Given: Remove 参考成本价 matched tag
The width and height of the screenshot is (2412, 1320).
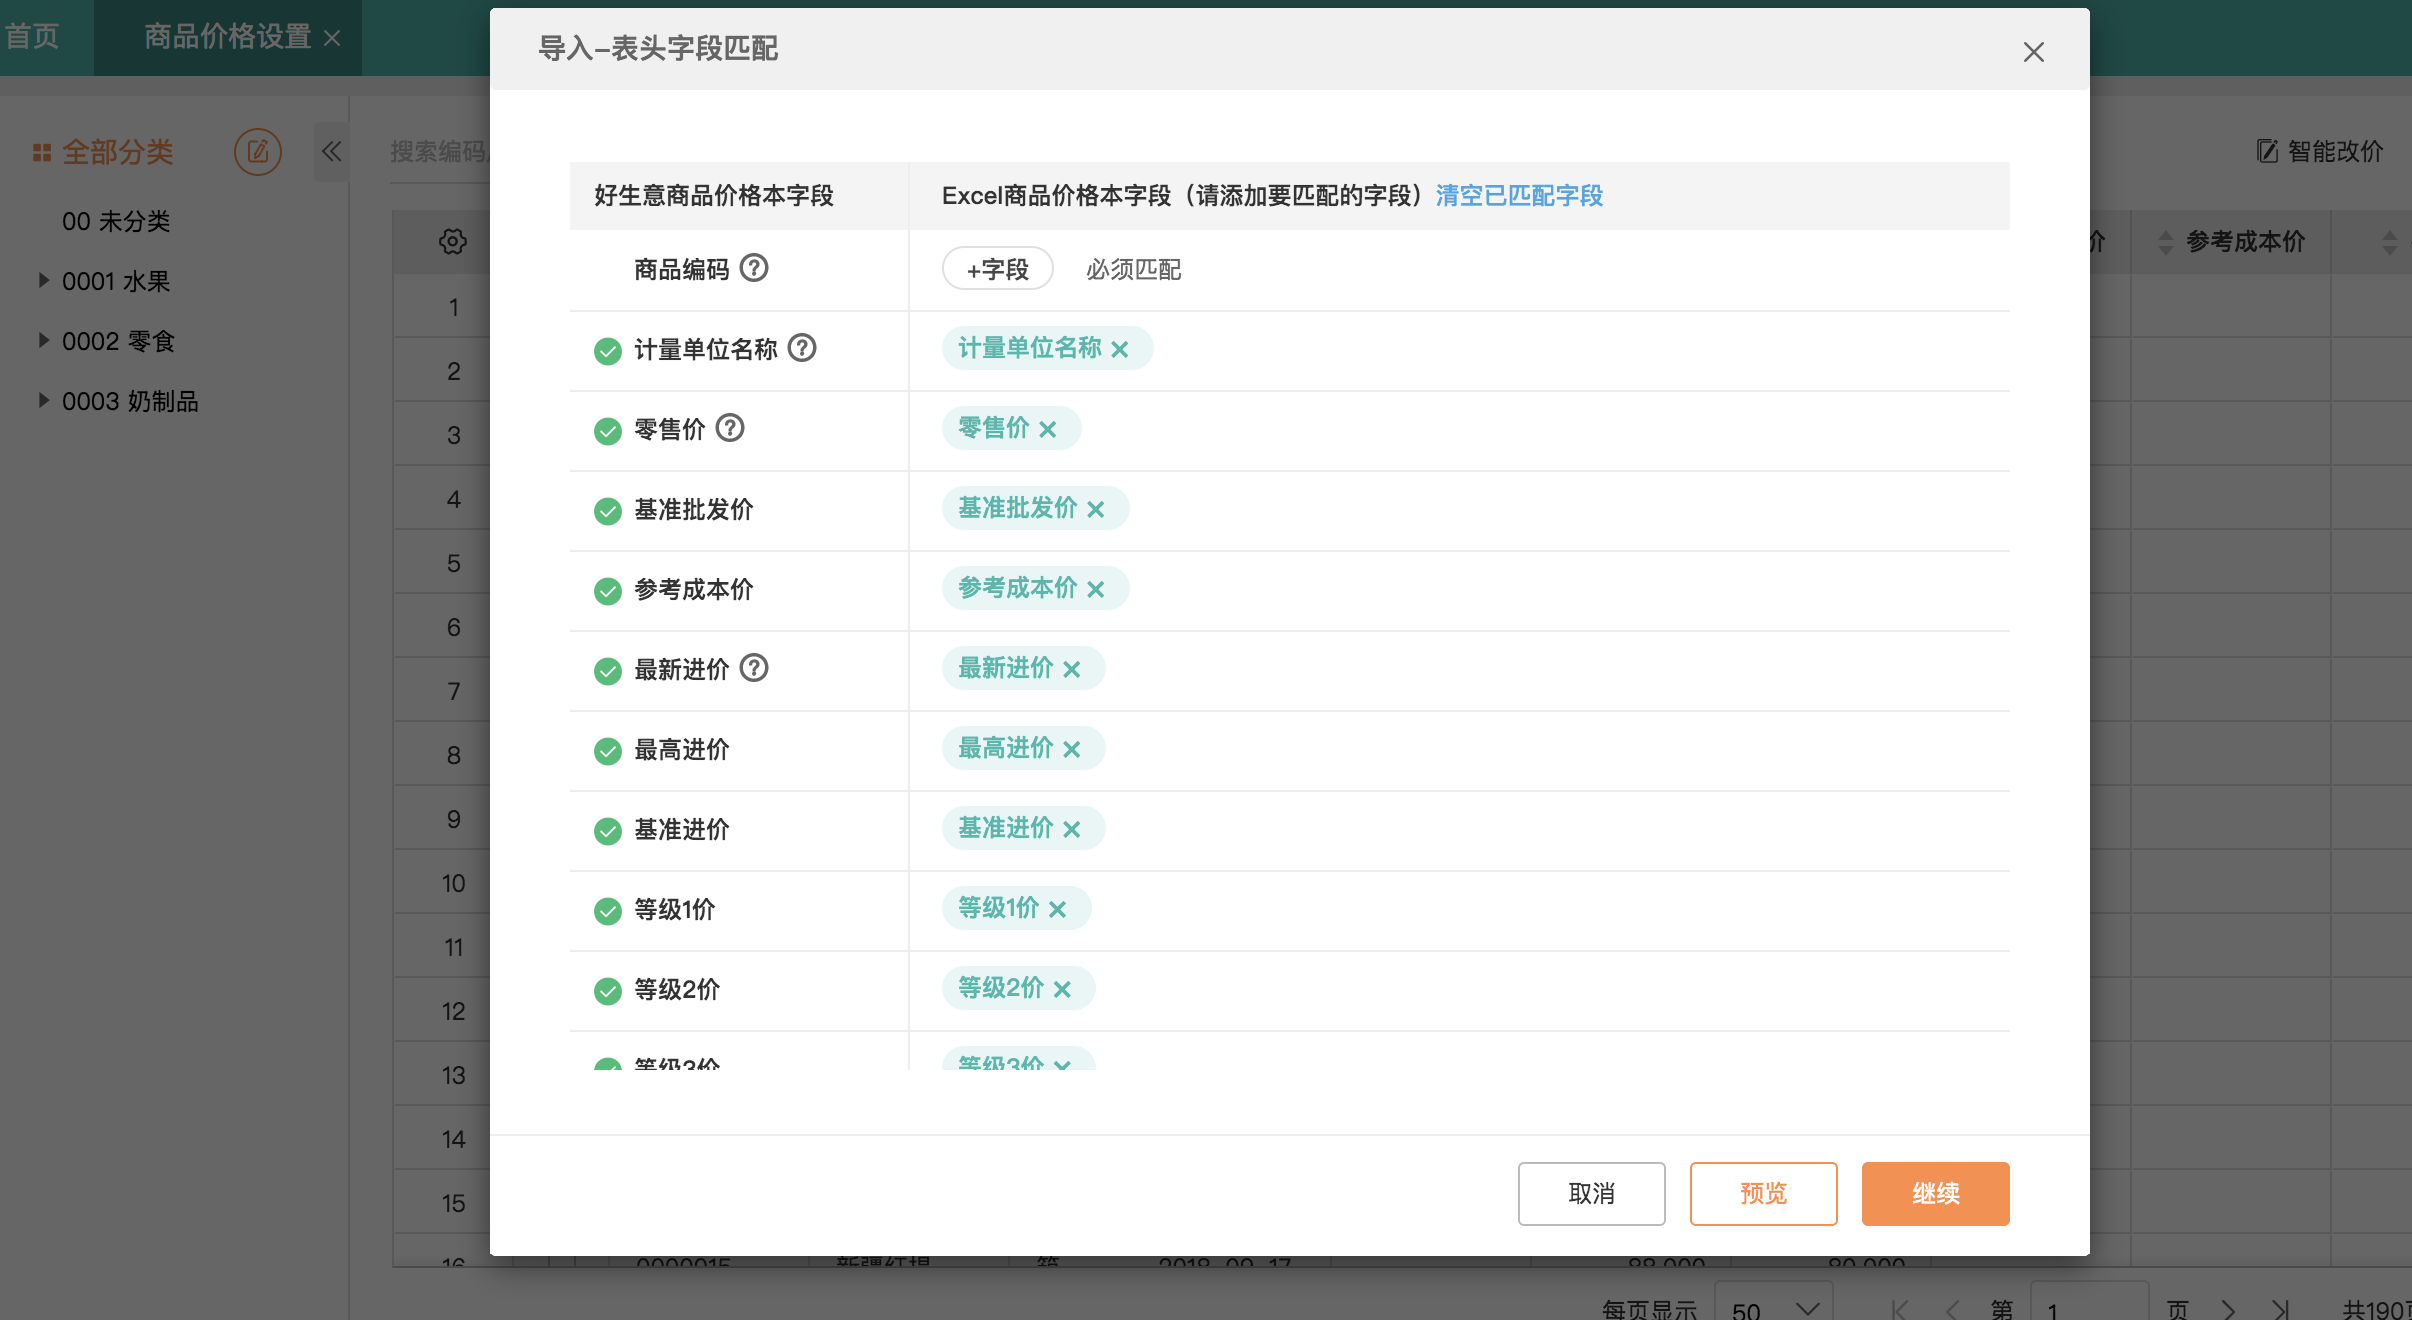Looking at the screenshot, I should pyautogui.click(x=1099, y=588).
